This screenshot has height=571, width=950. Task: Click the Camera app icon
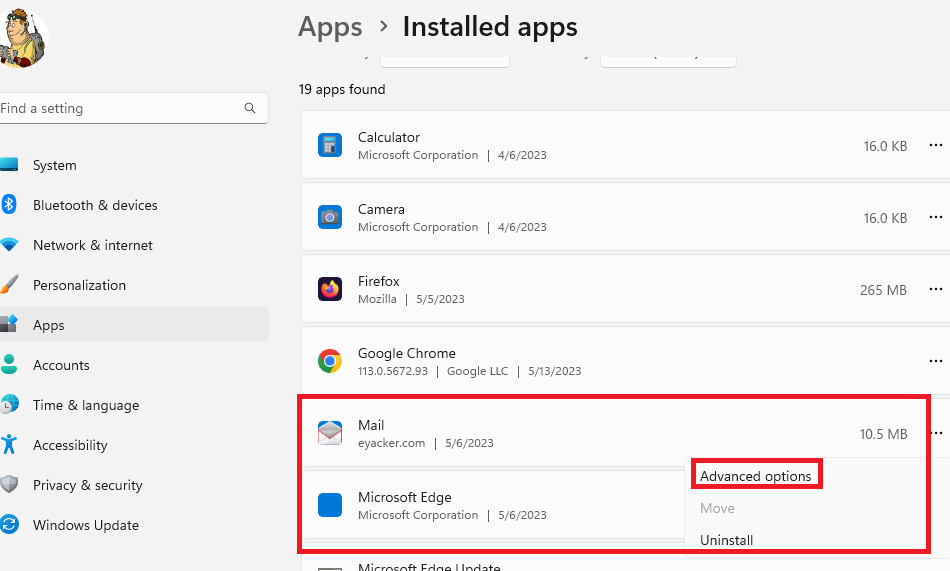pyautogui.click(x=330, y=217)
